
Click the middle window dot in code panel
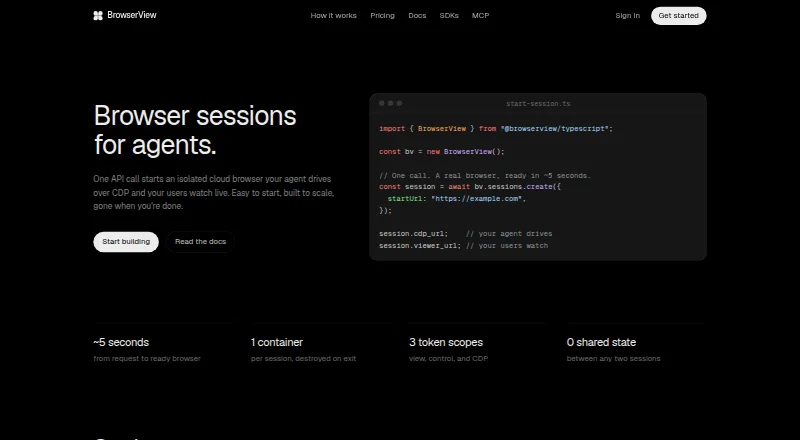pos(390,103)
